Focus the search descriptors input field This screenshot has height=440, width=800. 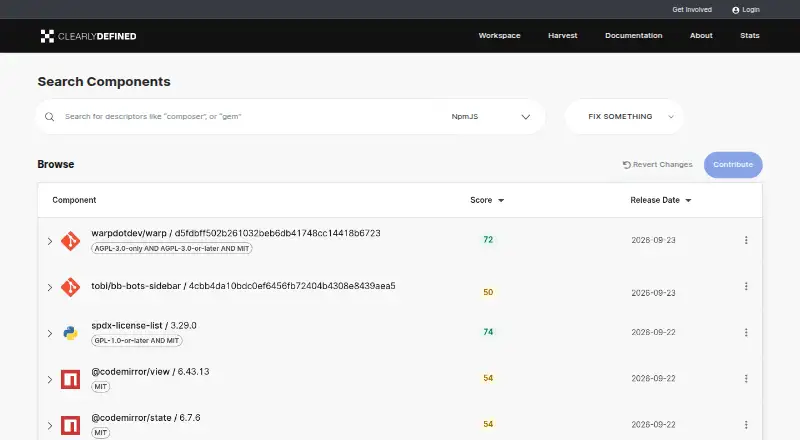click(250, 117)
